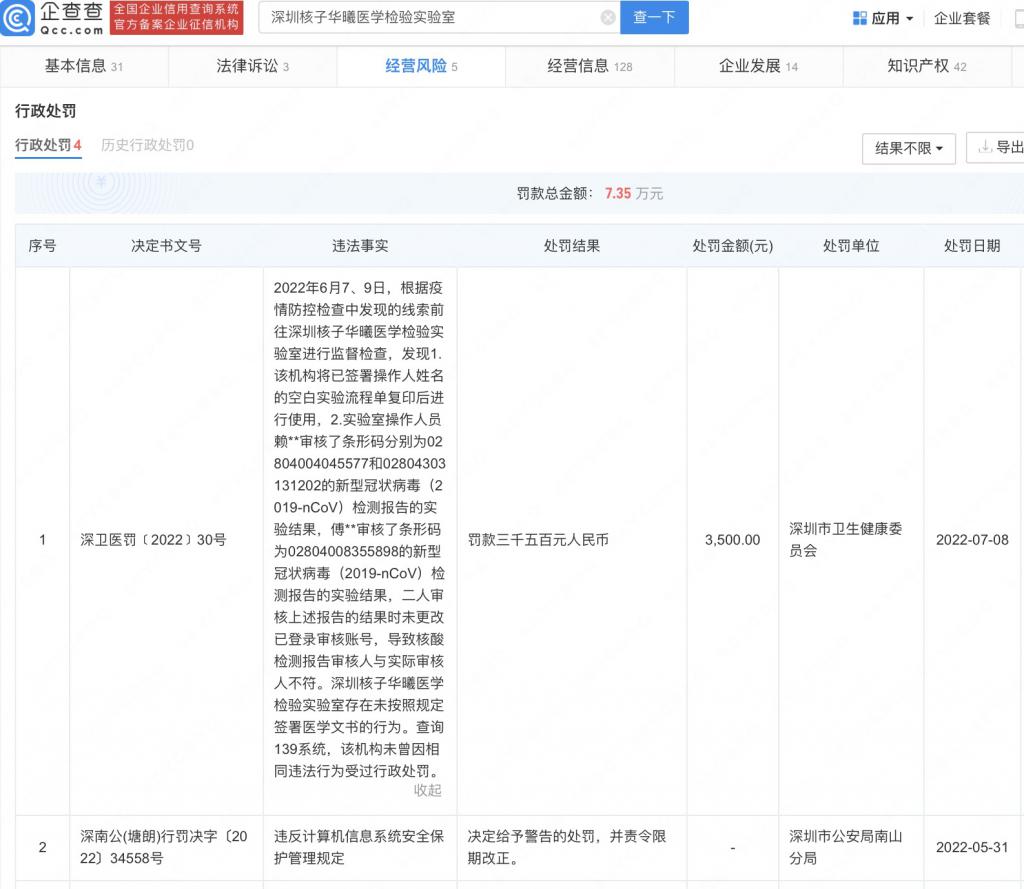
Task: Click the 应用 grid icon
Action: pos(859,18)
